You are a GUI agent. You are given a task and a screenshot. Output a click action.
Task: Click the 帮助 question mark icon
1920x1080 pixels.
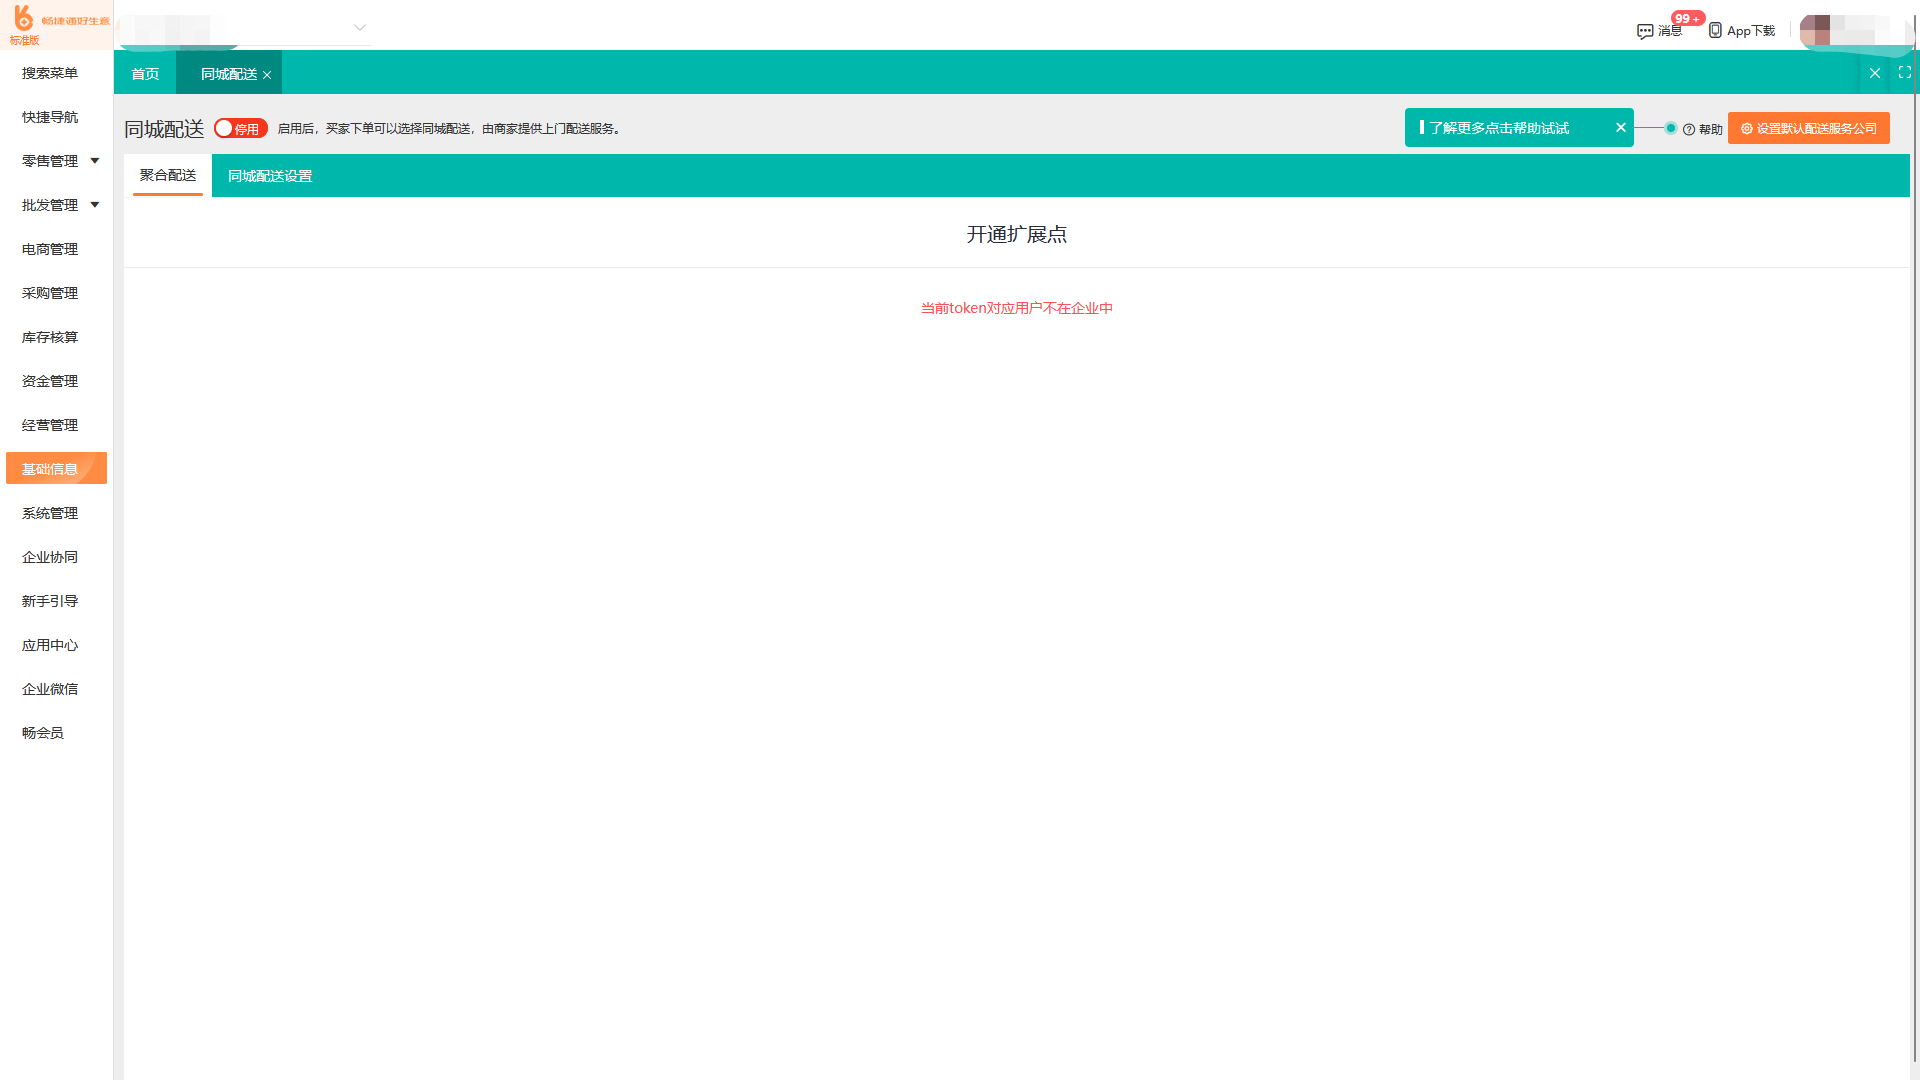pyautogui.click(x=1689, y=128)
